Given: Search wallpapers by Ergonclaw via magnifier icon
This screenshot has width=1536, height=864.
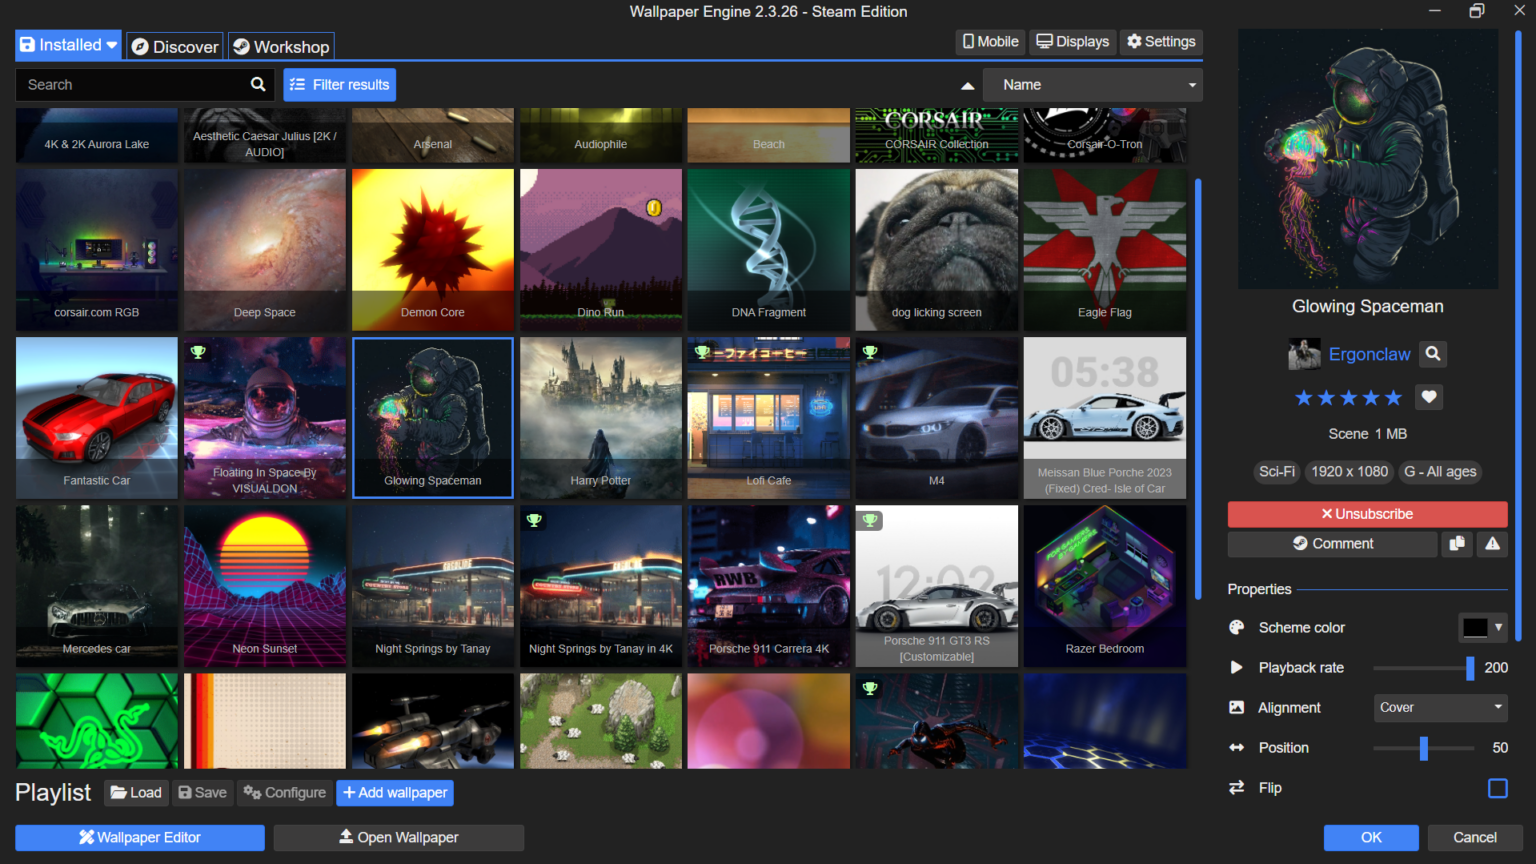Looking at the screenshot, I should click(x=1434, y=354).
